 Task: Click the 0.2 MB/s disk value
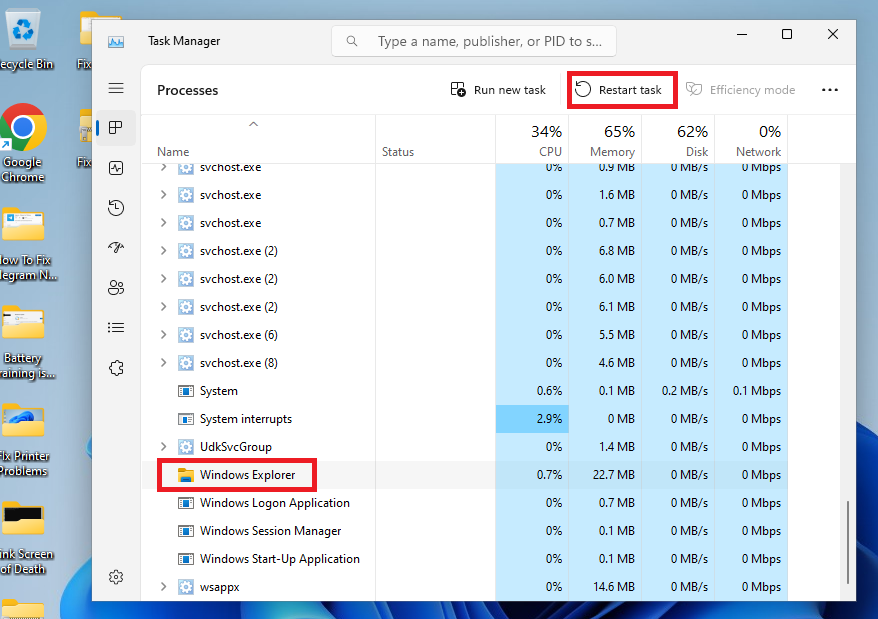click(685, 391)
